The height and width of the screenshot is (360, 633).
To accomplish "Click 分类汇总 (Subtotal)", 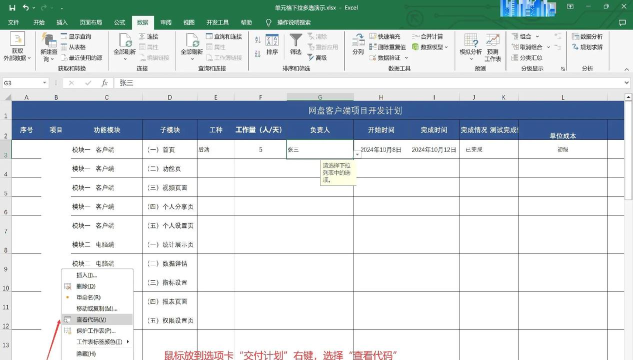I will coord(527,58).
